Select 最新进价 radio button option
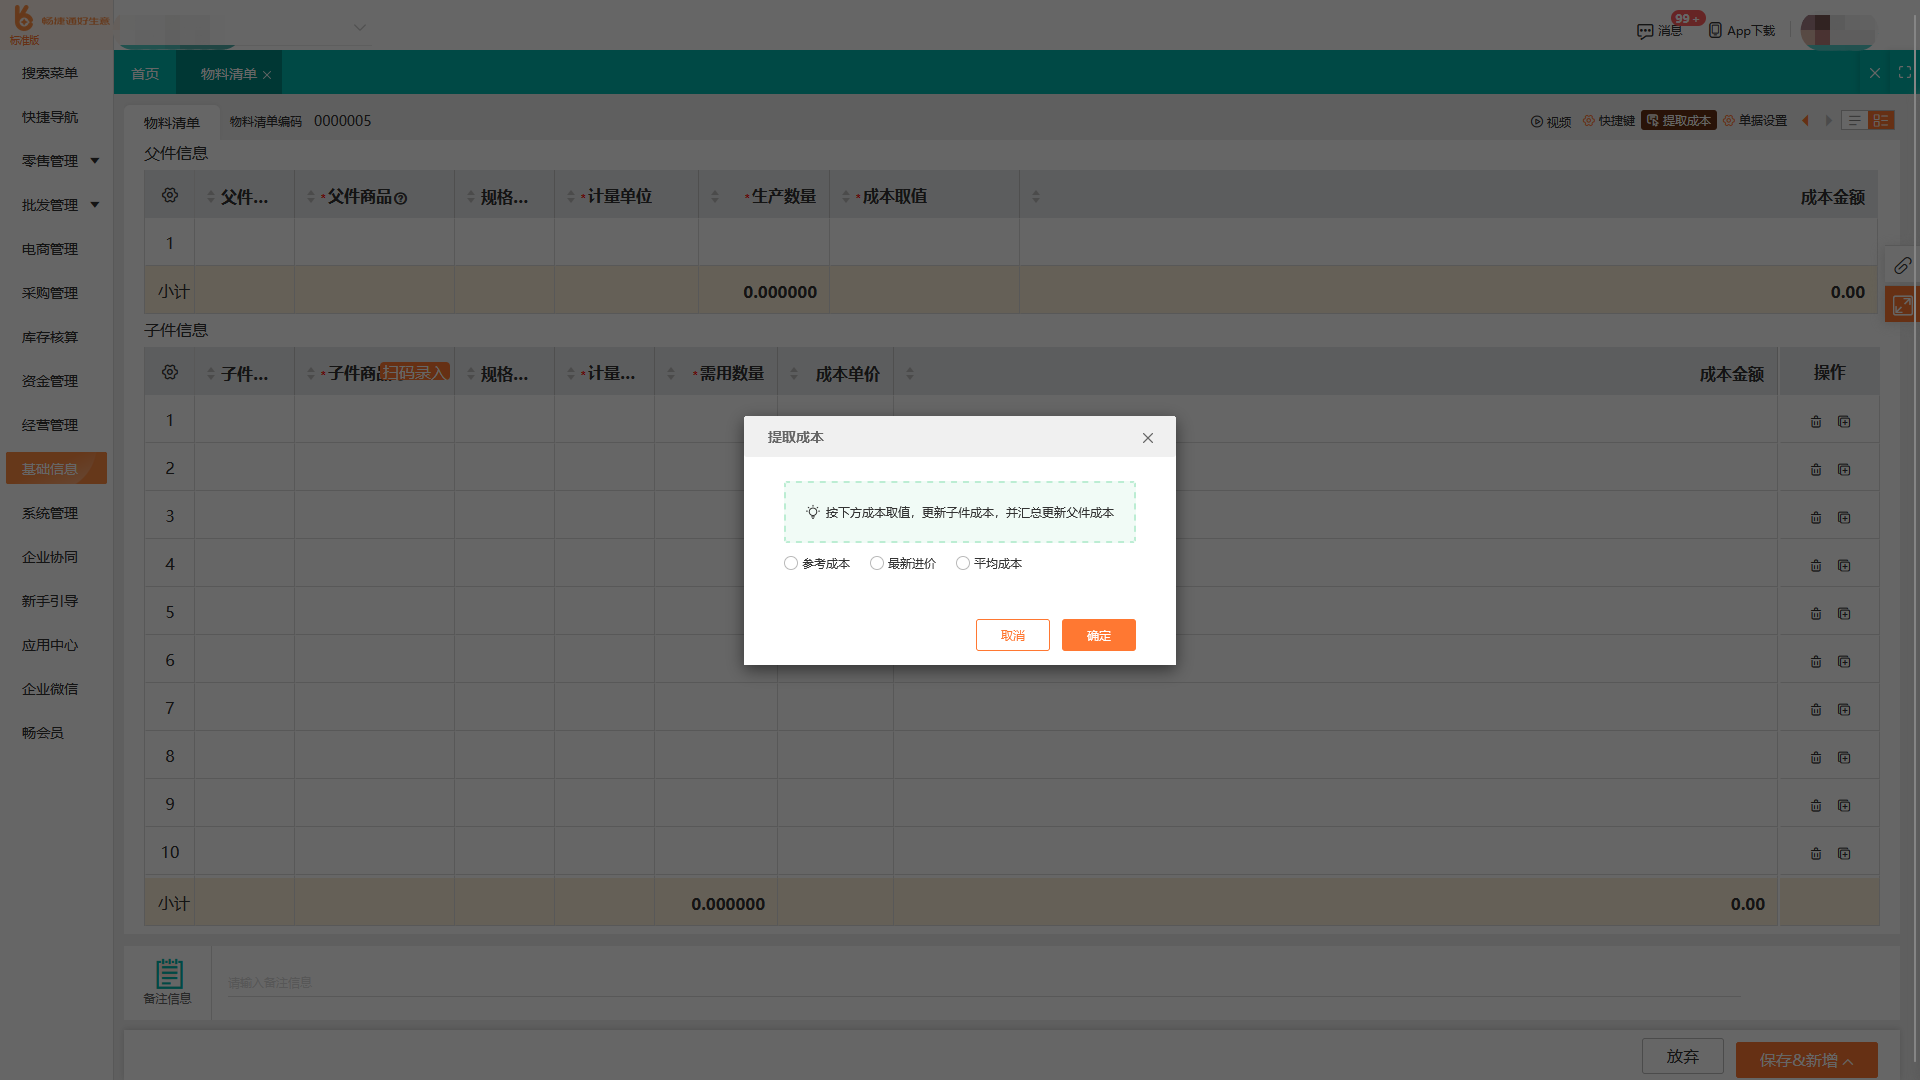The width and height of the screenshot is (1920, 1080). point(876,563)
